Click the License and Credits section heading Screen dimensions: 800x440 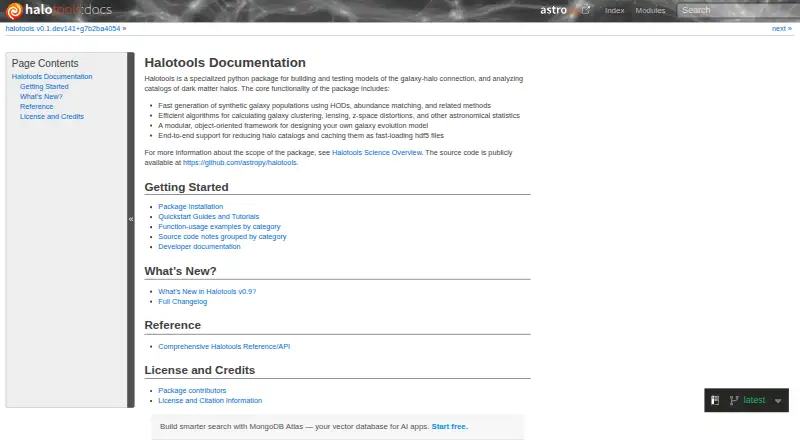click(199, 370)
